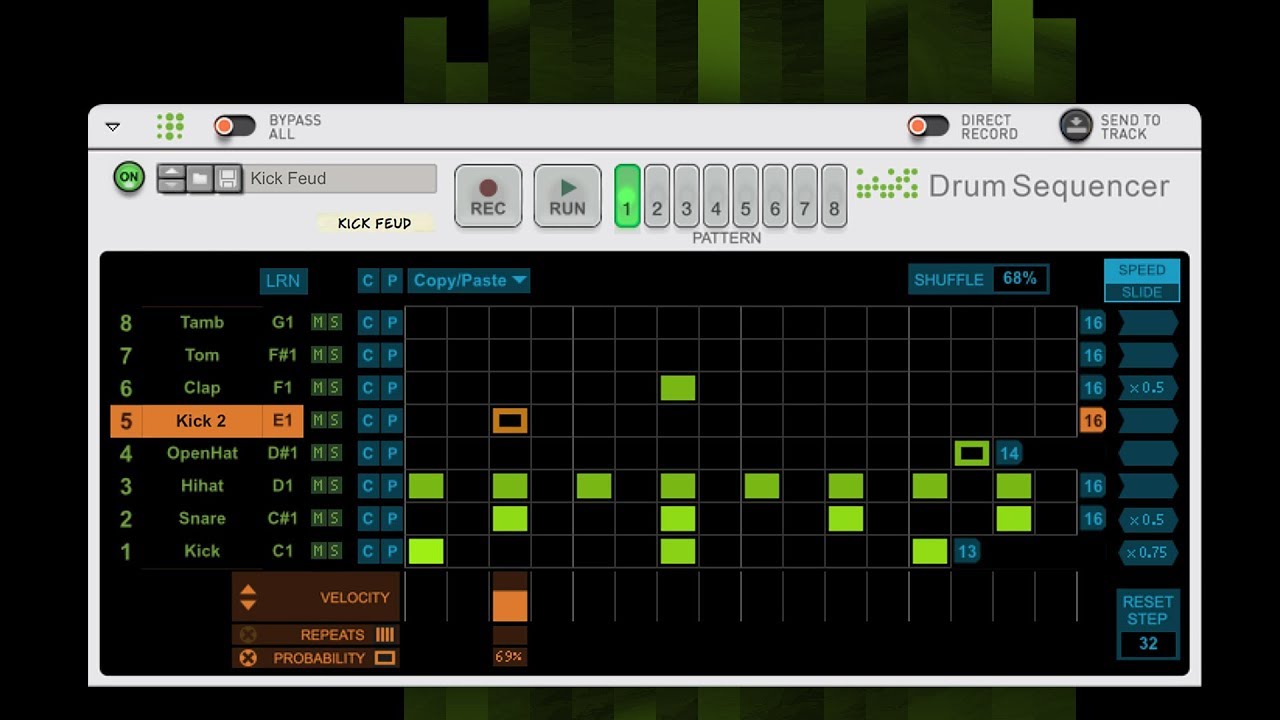Select pattern 1
This screenshot has width=1280, height=720.
tap(627, 196)
